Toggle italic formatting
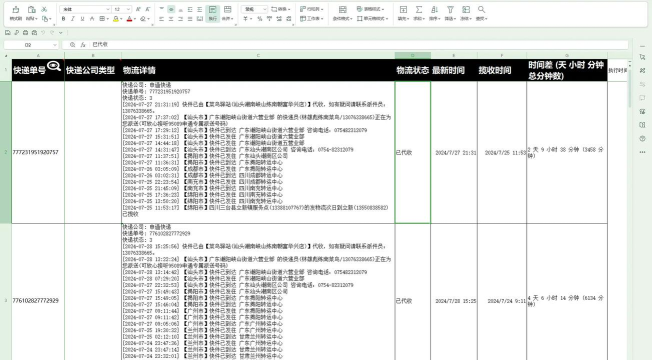 pos(73,19)
